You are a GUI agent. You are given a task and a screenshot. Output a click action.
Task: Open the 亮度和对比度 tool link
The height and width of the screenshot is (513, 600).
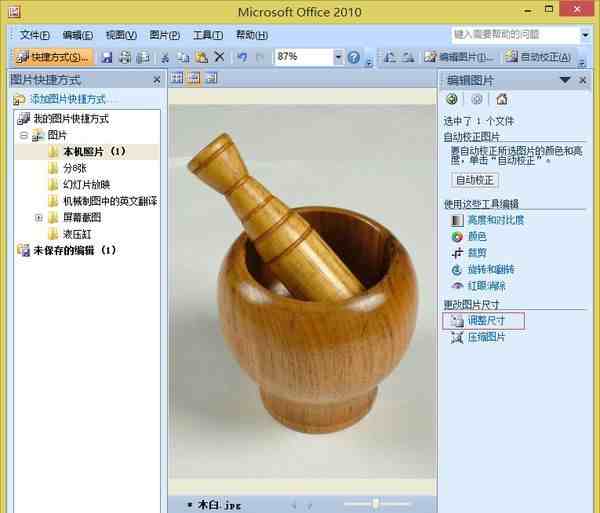495,220
